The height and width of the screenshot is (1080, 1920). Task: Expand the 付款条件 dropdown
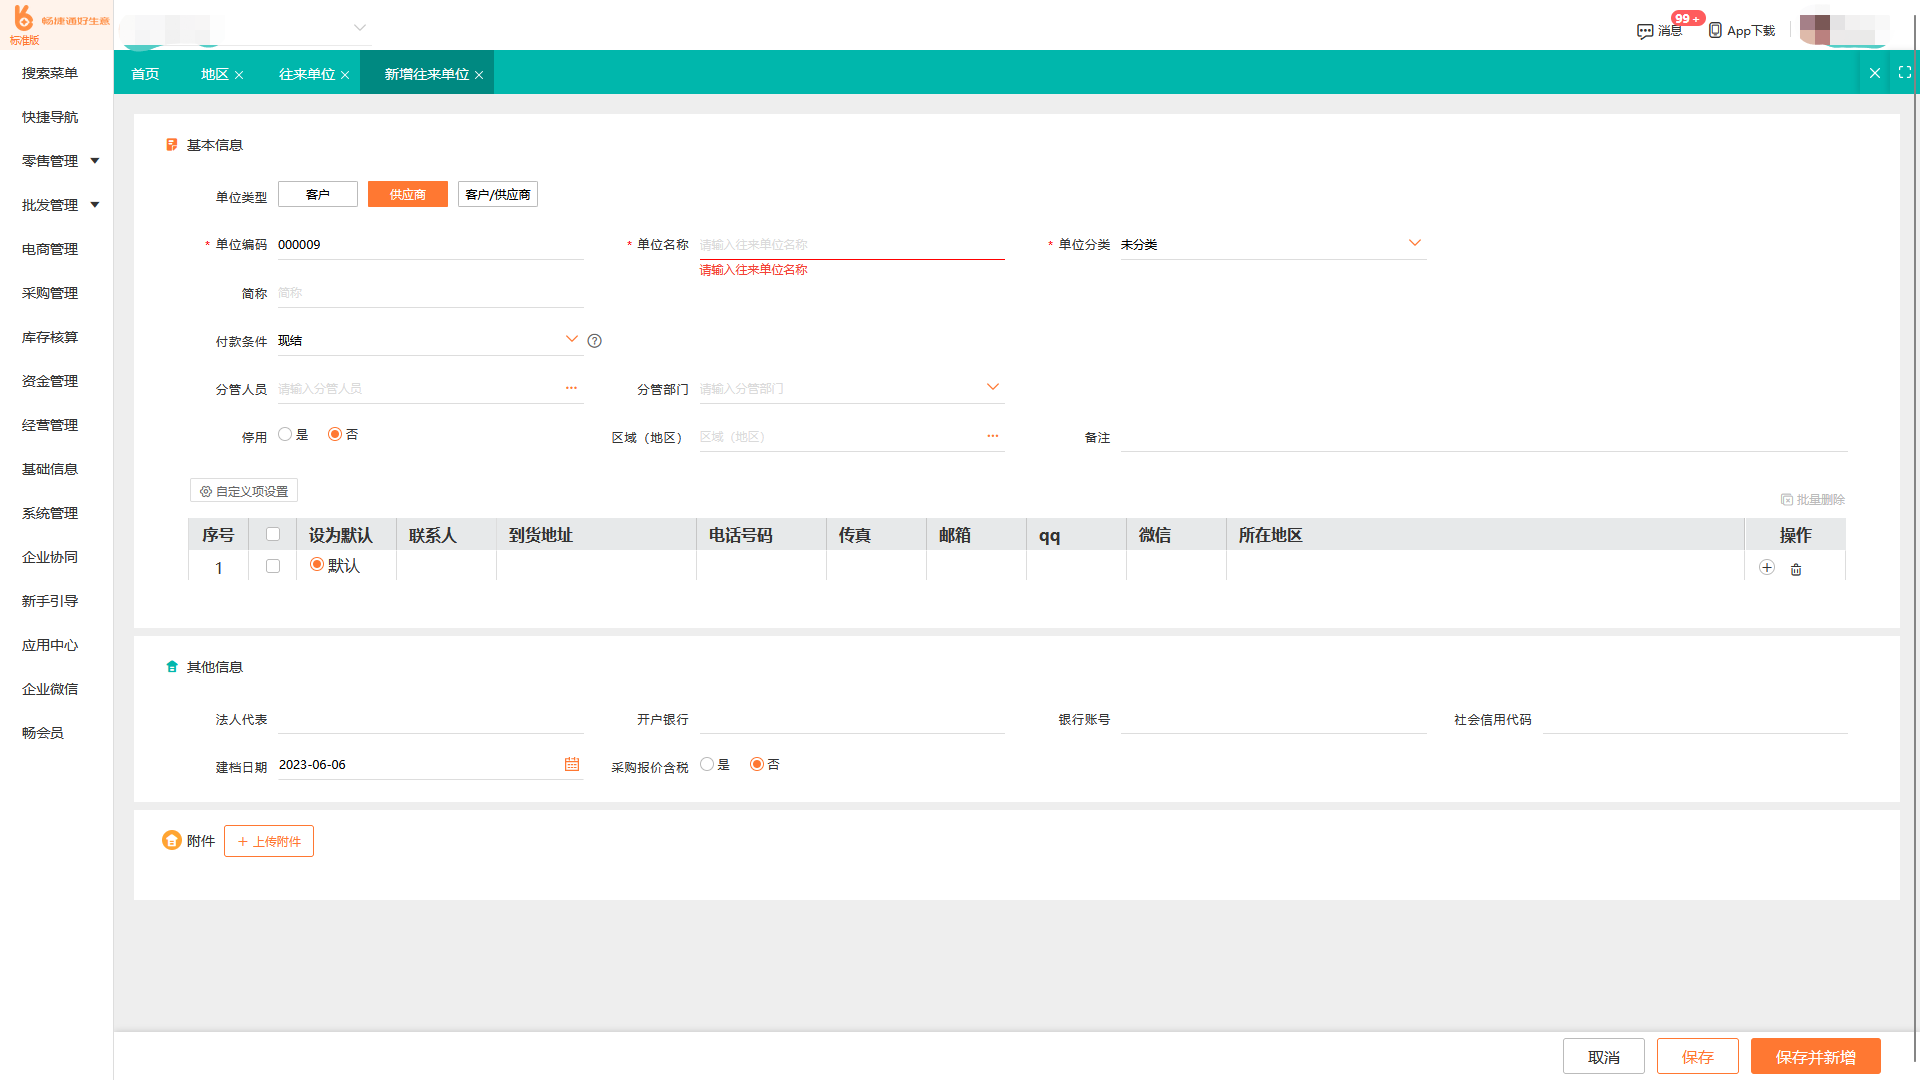click(570, 342)
